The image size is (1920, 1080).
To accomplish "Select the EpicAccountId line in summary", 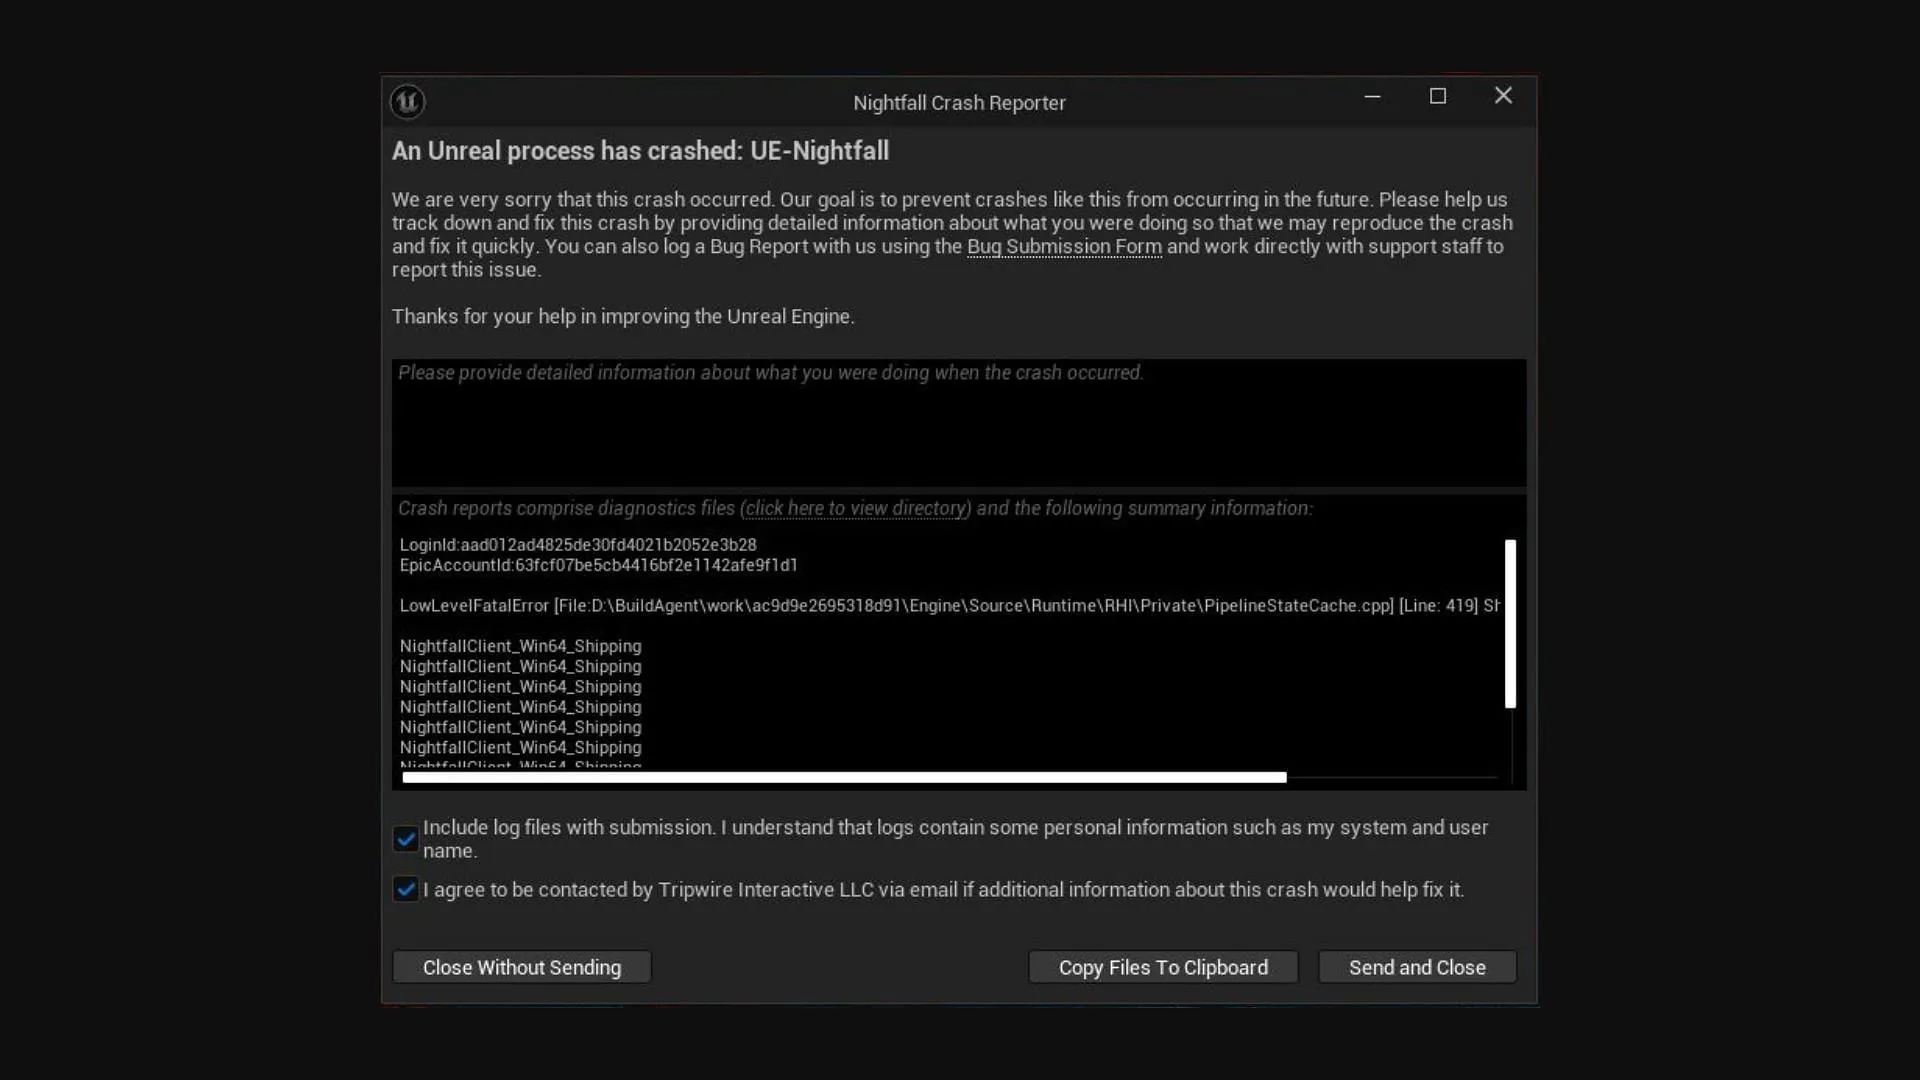I will pos(598,565).
